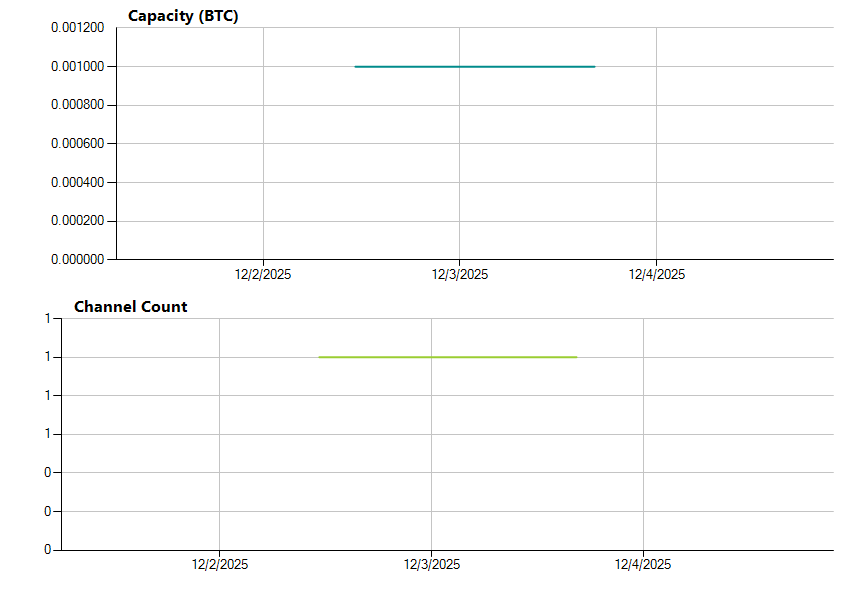Click 12/4/2025 date on Capacity chart
The image size is (860, 600).
[x=657, y=274]
